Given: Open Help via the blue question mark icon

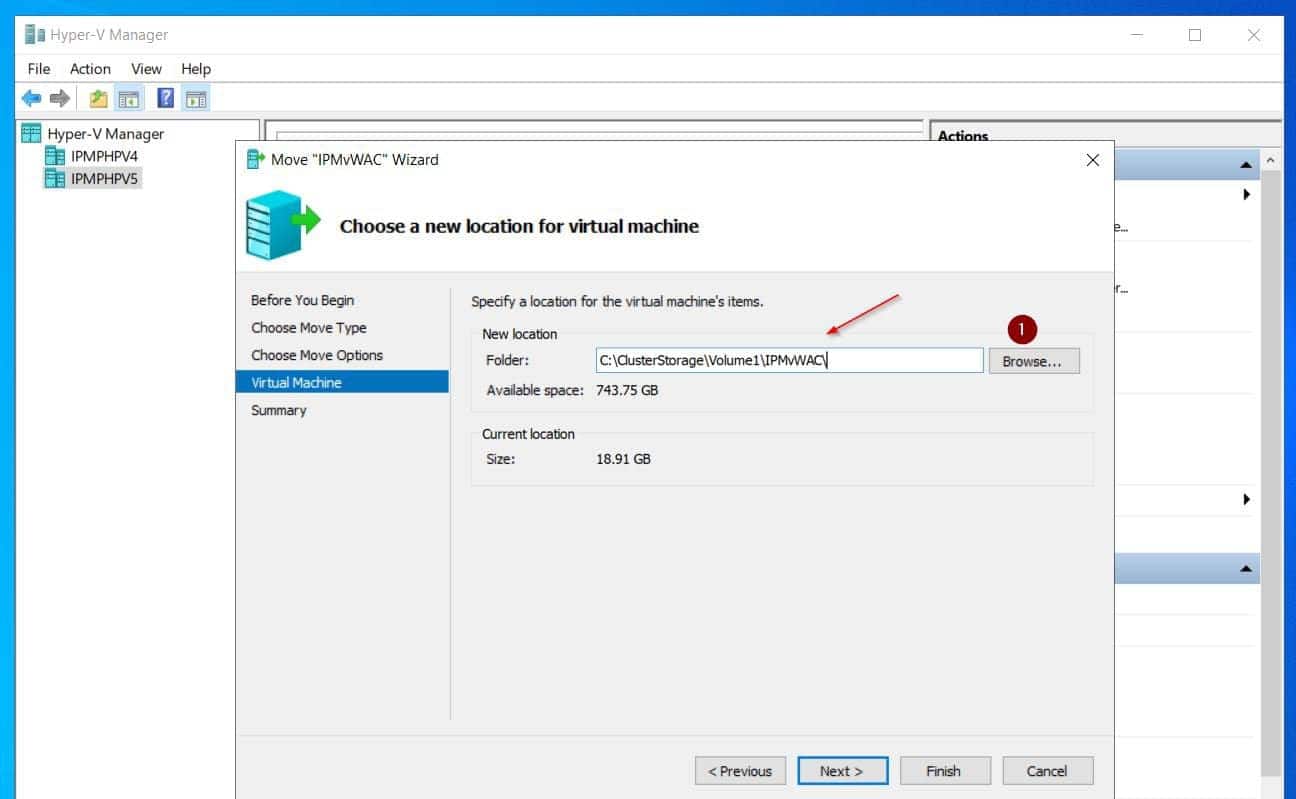Looking at the screenshot, I should click(166, 98).
